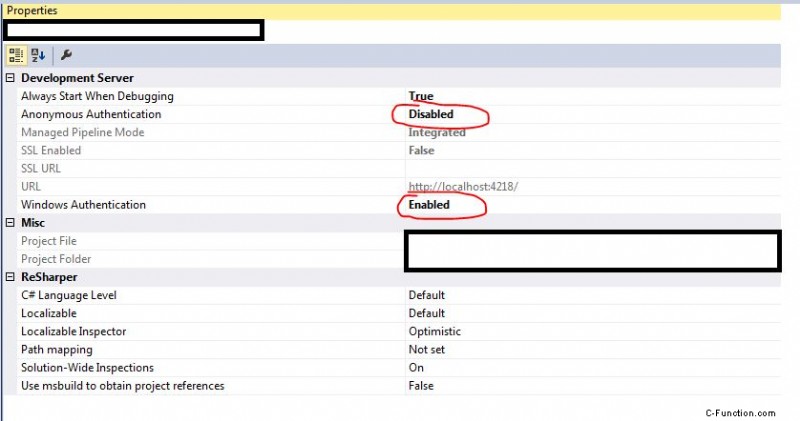Select the SSL Enabled property row
The image size is (800, 421).
(x=51, y=151)
